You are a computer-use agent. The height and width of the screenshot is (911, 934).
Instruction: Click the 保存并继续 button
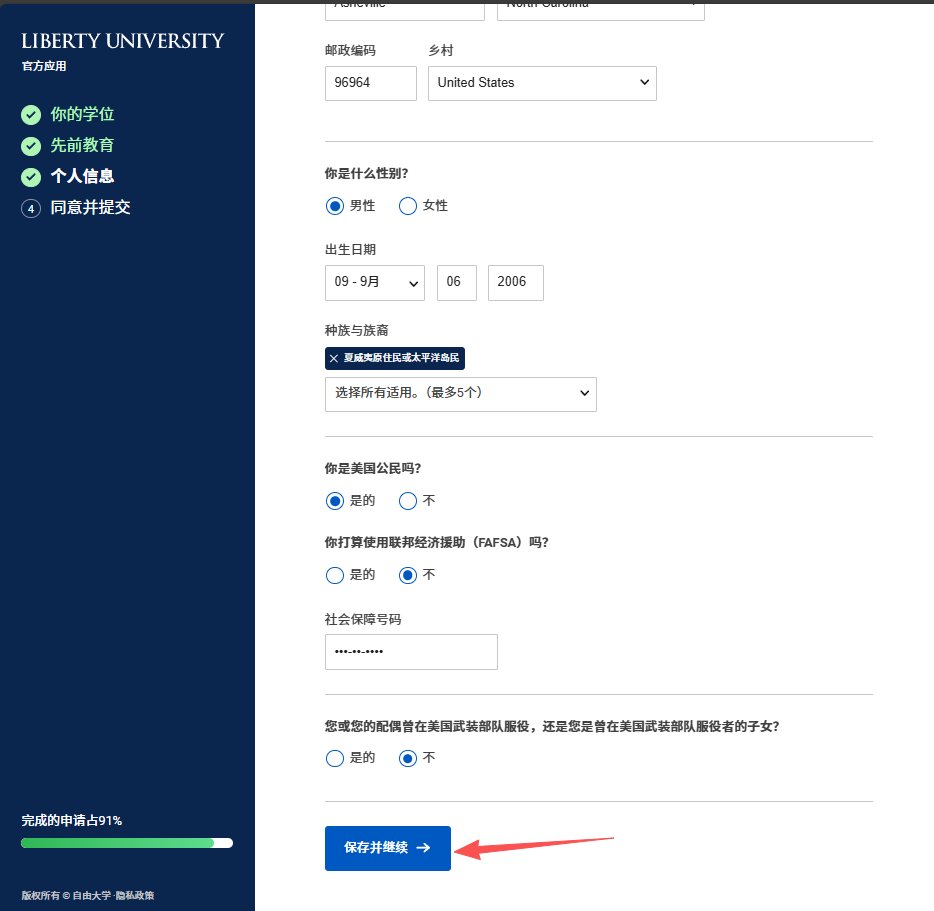pyautogui.click(x=387, y=847)
